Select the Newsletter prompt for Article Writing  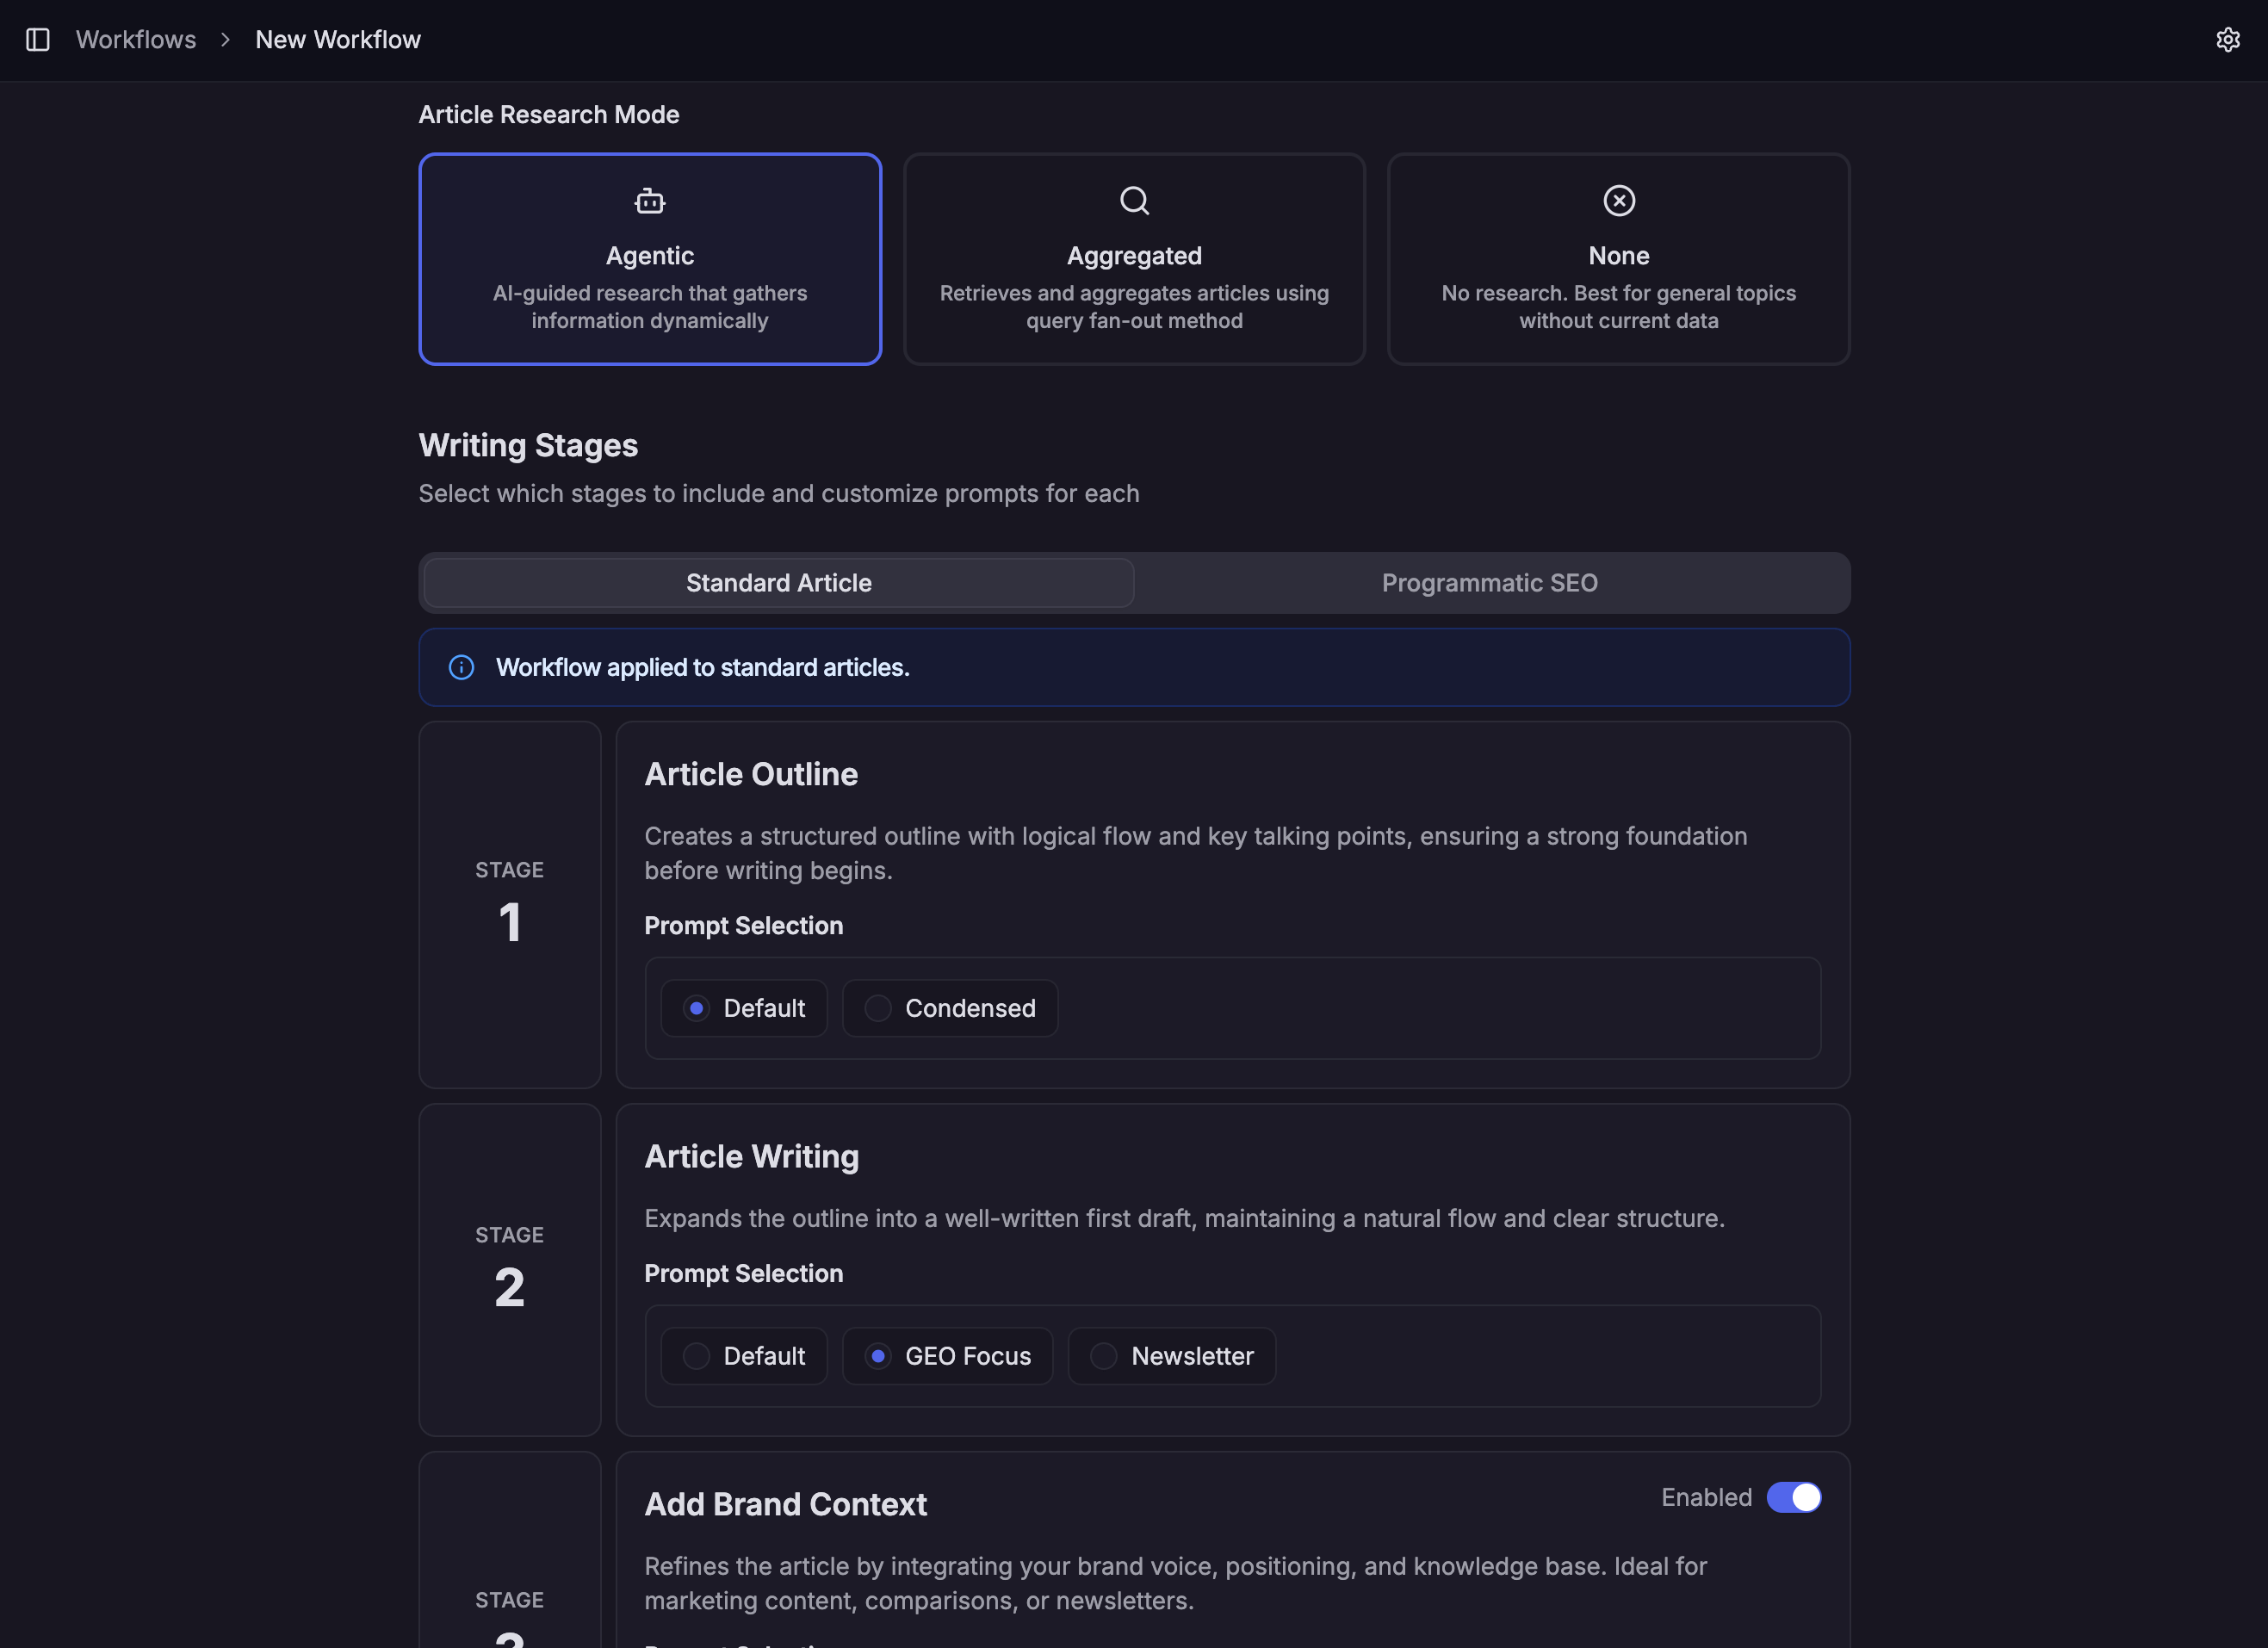[x=1171, y=1356]
